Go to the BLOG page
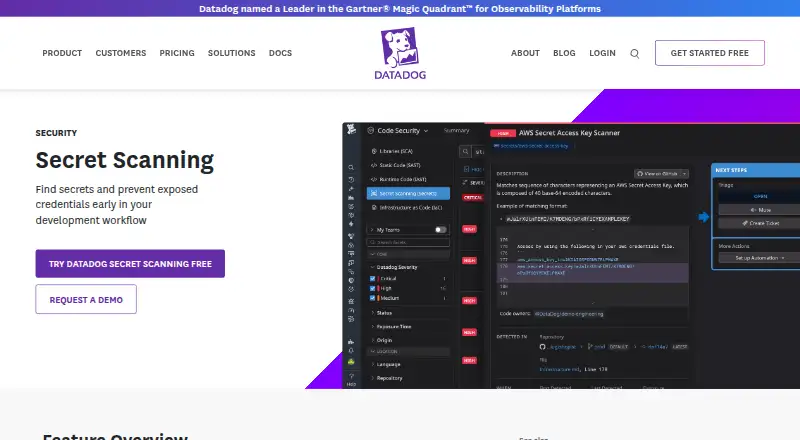 point(564,53)
